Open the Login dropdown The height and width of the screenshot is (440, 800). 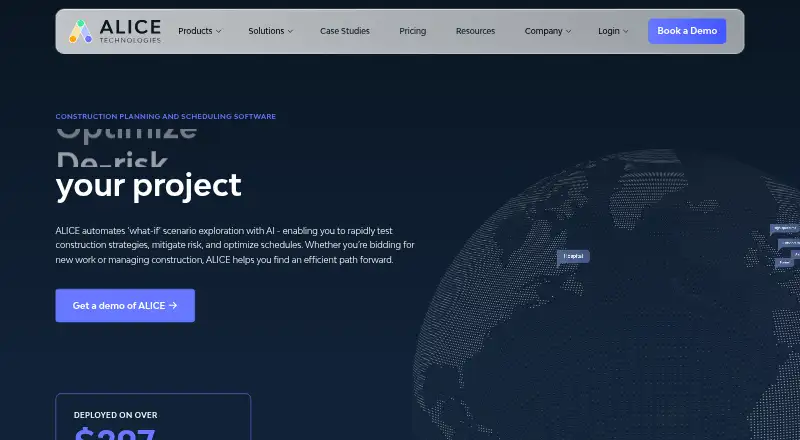pos(613,31)
